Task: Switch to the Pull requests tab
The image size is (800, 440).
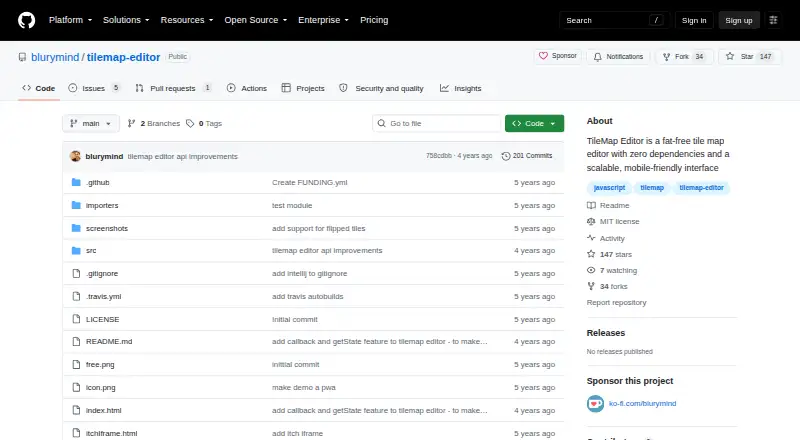Action: coord(173,88)
